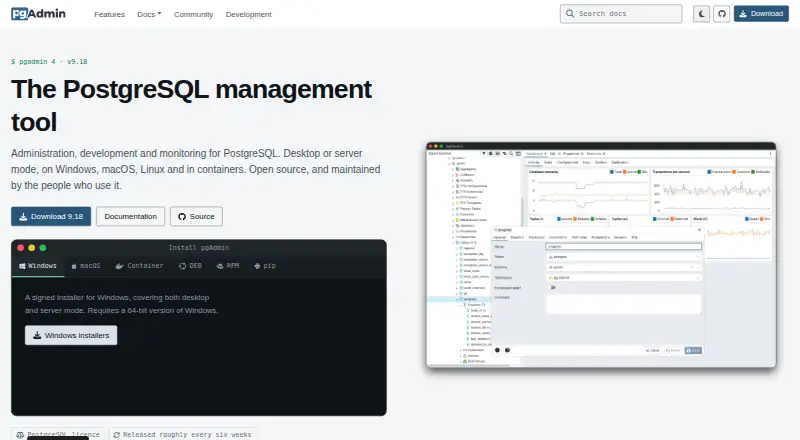Click the Apple icon on macOS tab
Viewport: 800px width, 440px height.
pyautogui.click(x=74, y=266)
